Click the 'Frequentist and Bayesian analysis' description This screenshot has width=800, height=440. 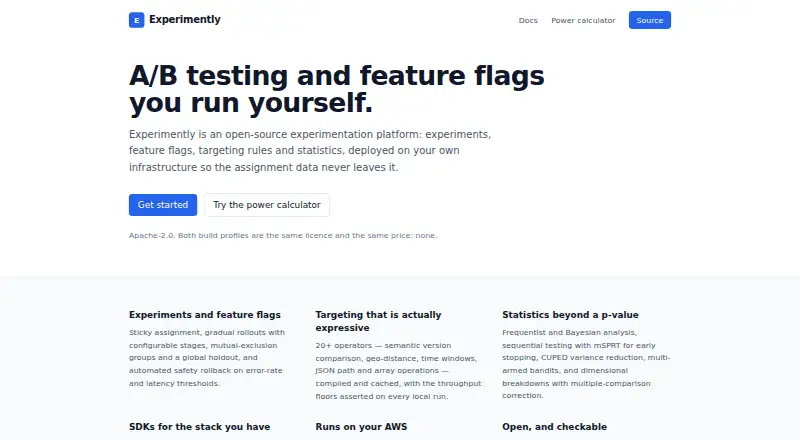click(x=586, y=364)
